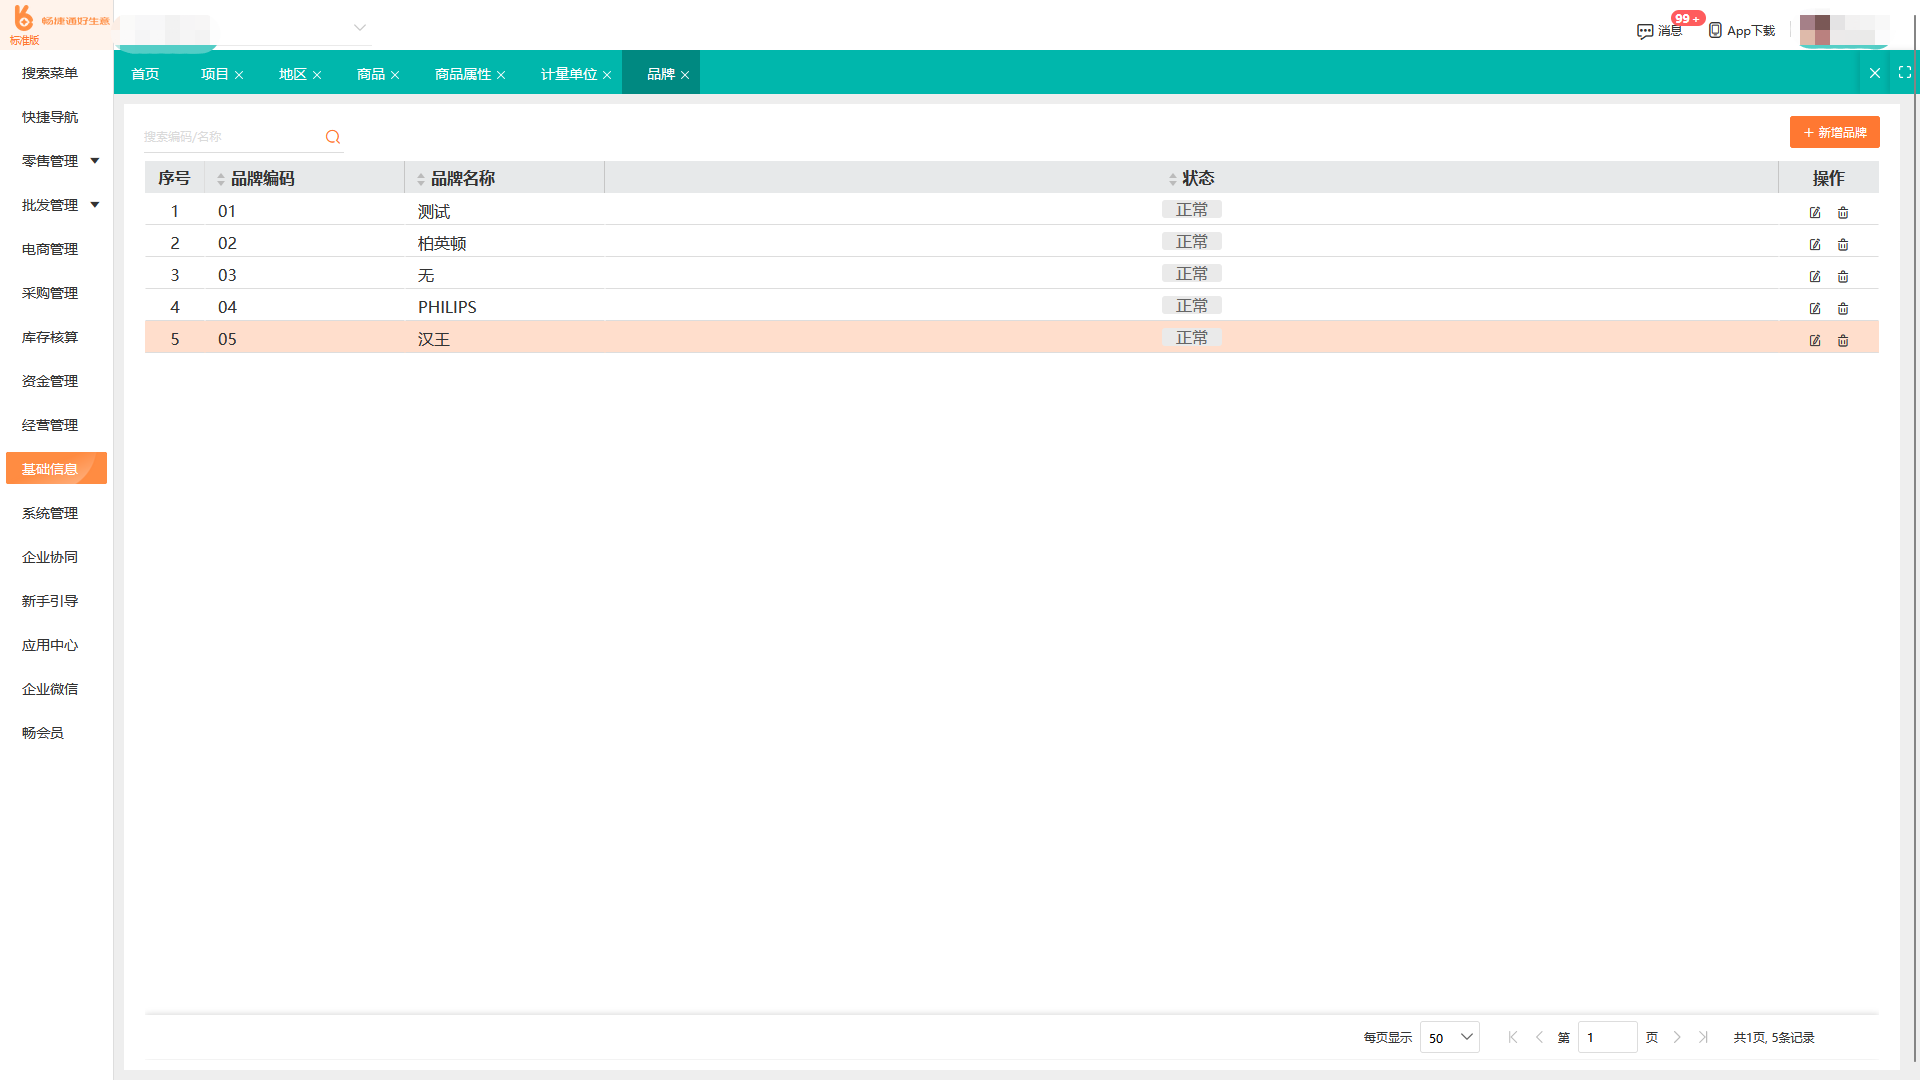Click the delete icon for PHILIPS brand
Image resolution: width=1920 pixels, height=1080 pixels.
[1844, 306]
